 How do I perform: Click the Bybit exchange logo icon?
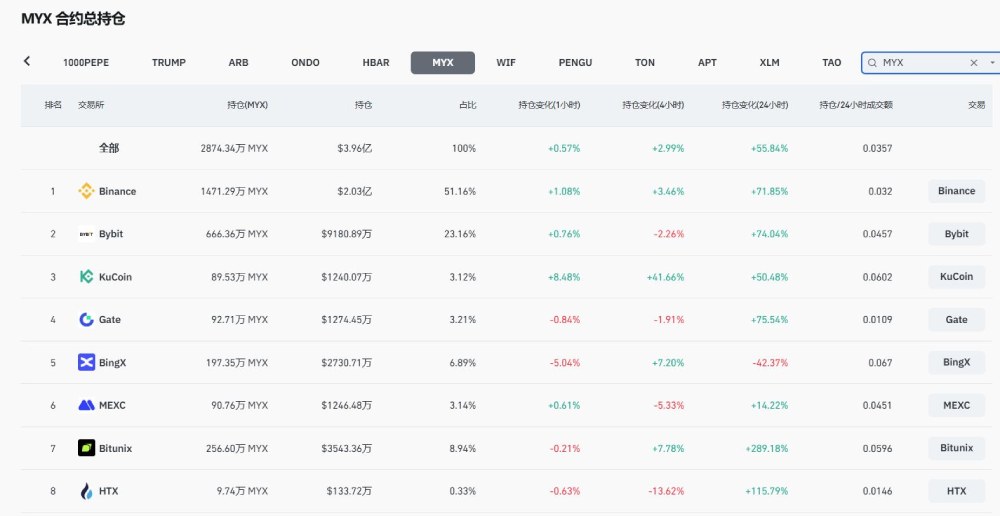tap(86, 234)
